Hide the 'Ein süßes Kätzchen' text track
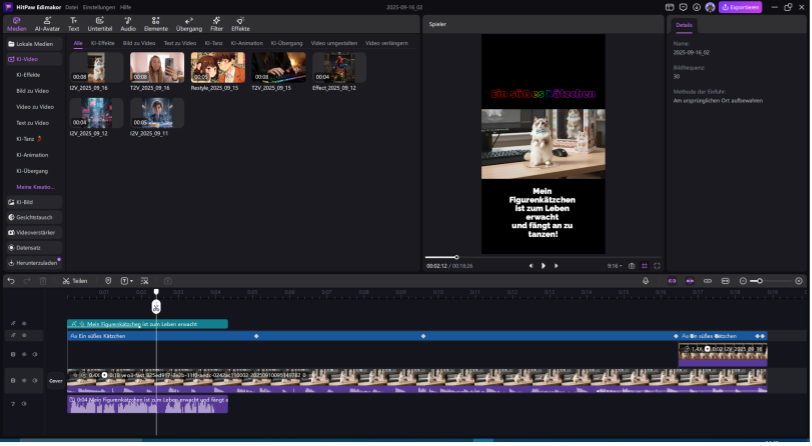 [24, 336]
